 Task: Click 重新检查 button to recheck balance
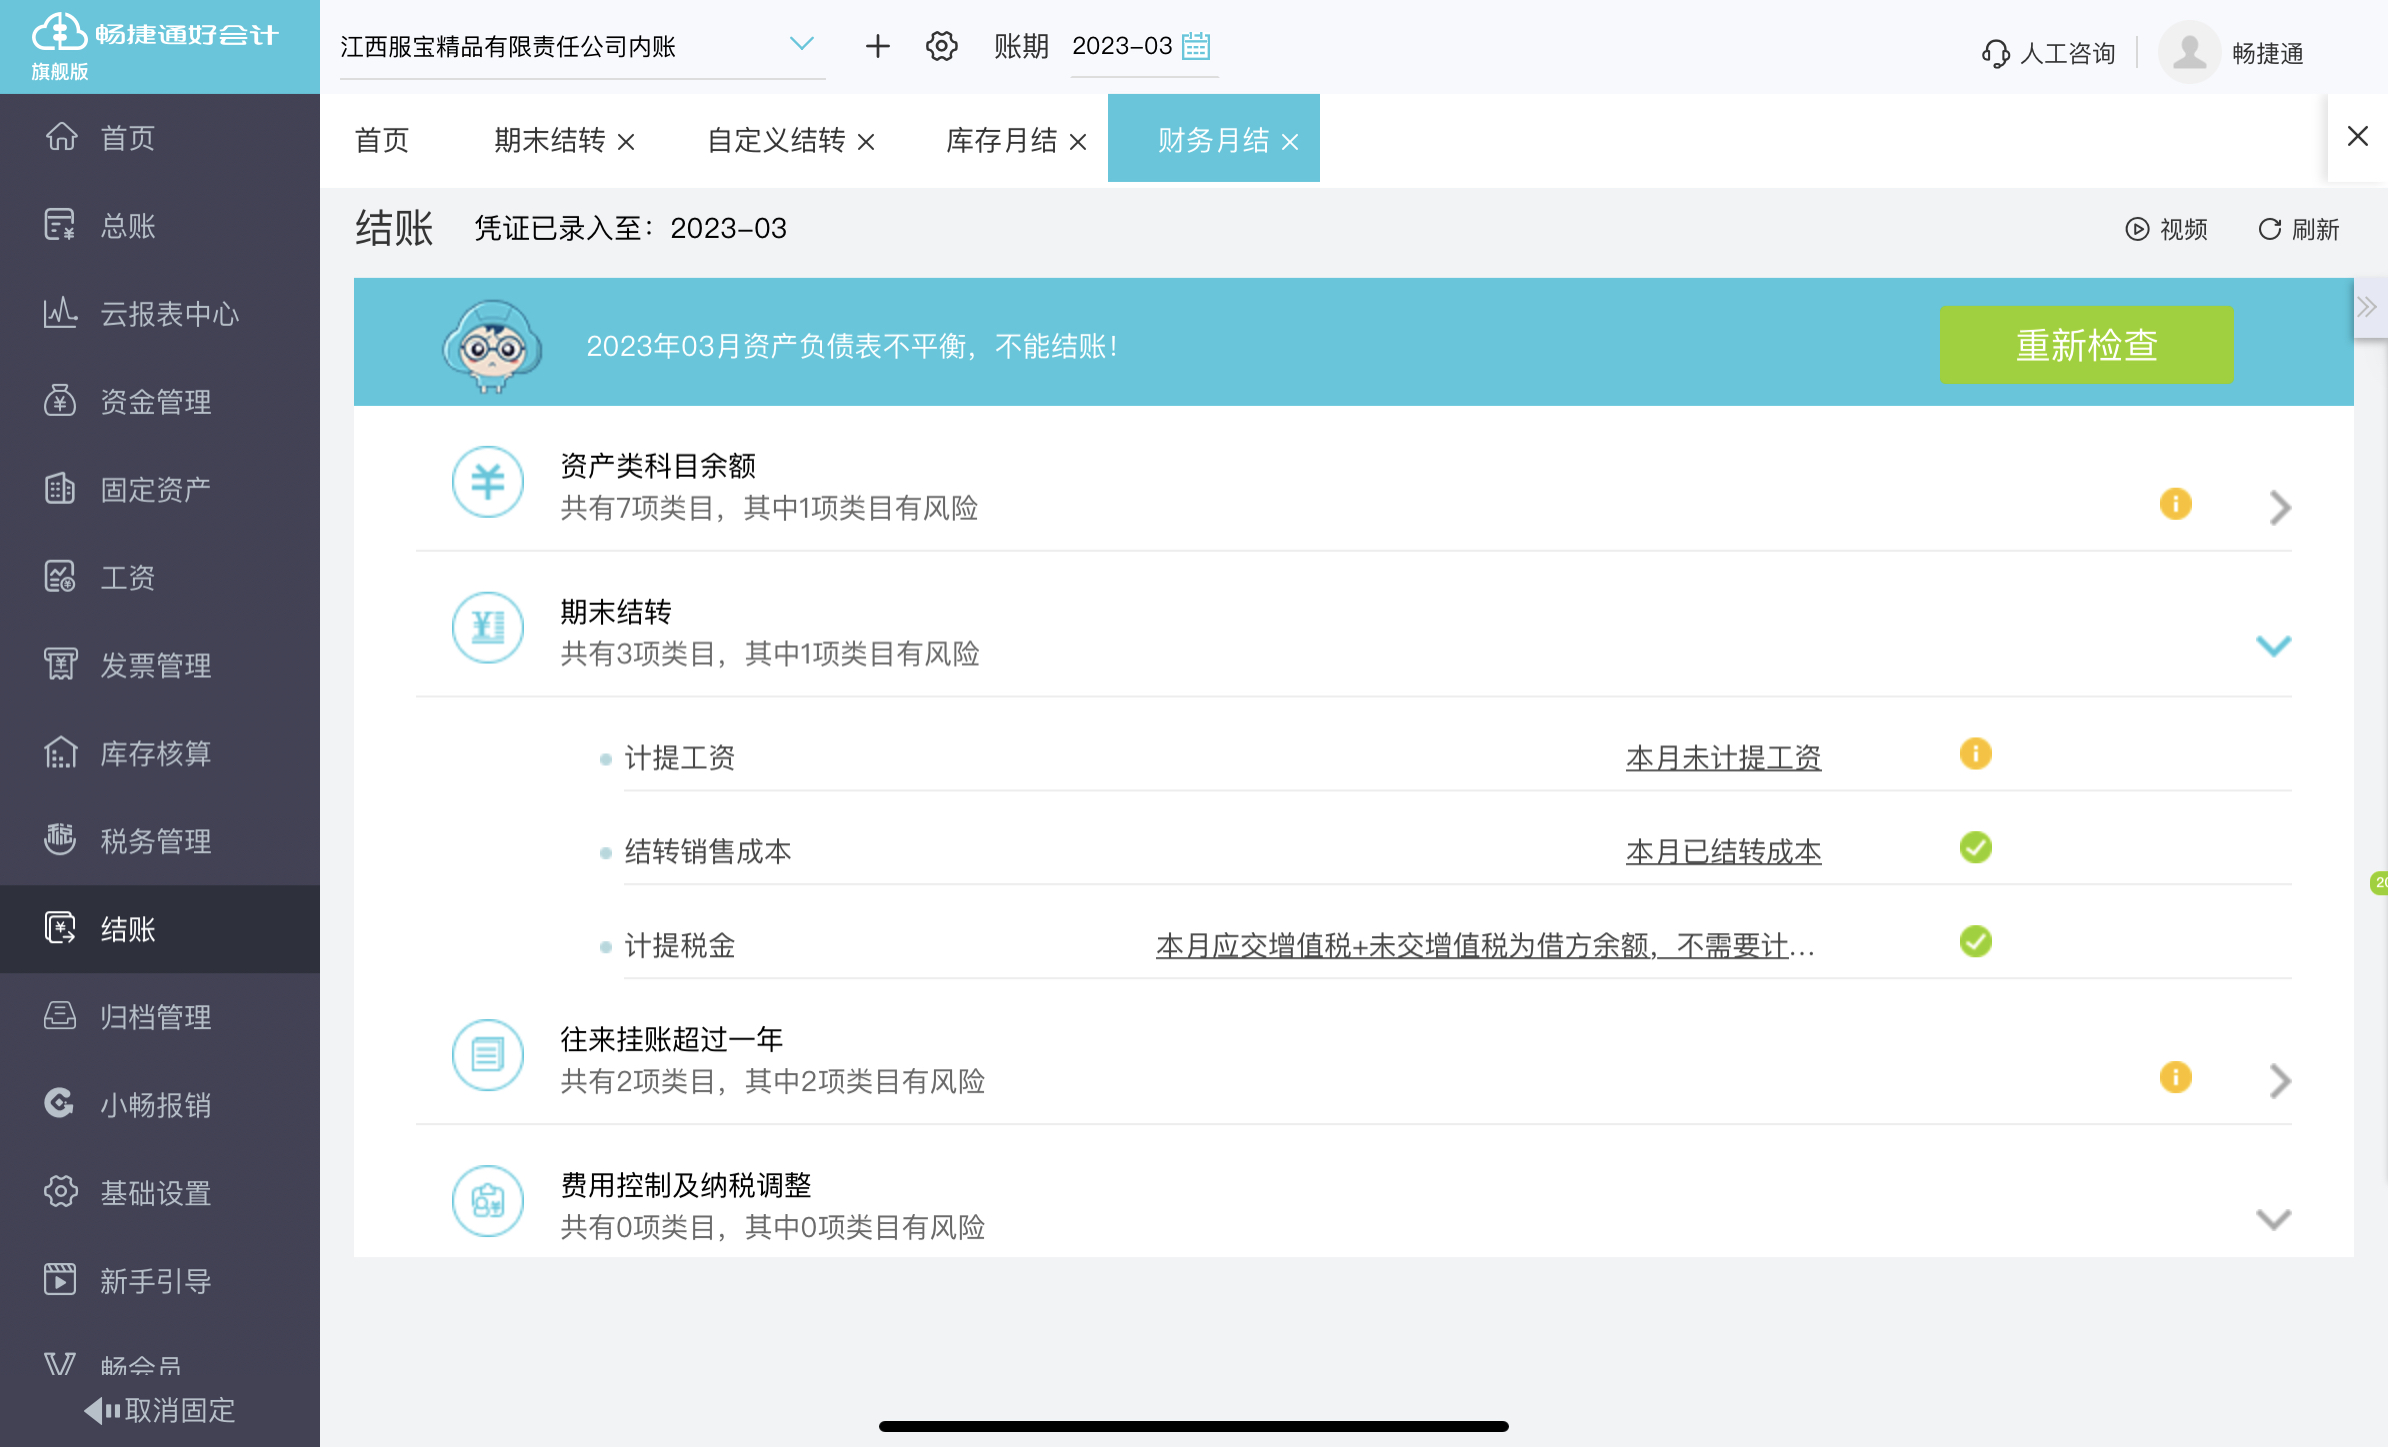tap(2086, 346)
